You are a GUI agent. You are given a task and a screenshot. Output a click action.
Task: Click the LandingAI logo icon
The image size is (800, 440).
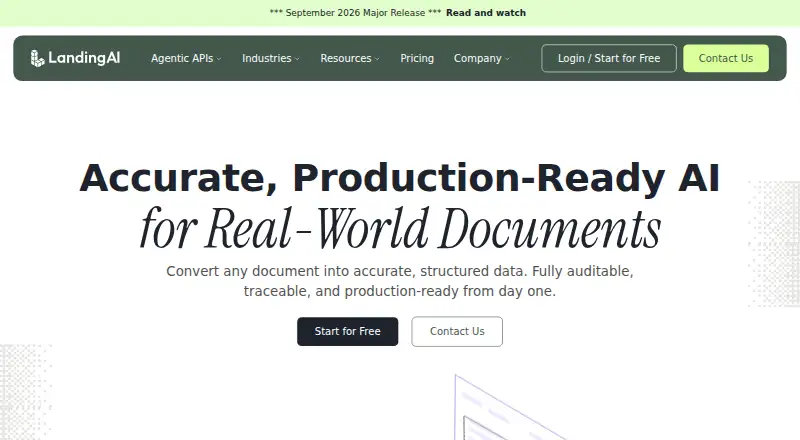click(x=37, y=58)
